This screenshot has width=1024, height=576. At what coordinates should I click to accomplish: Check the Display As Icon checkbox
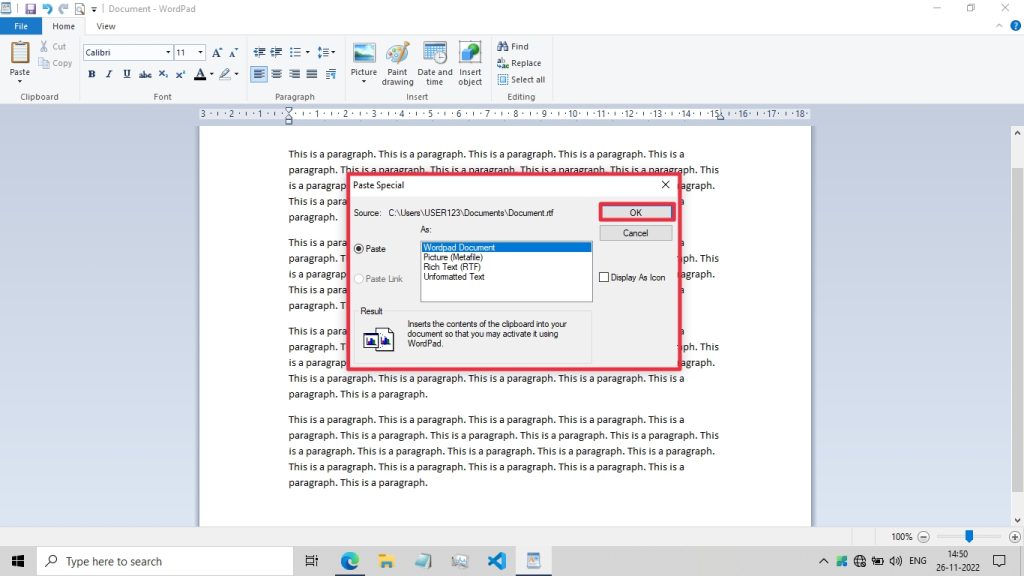click(604, 278)
